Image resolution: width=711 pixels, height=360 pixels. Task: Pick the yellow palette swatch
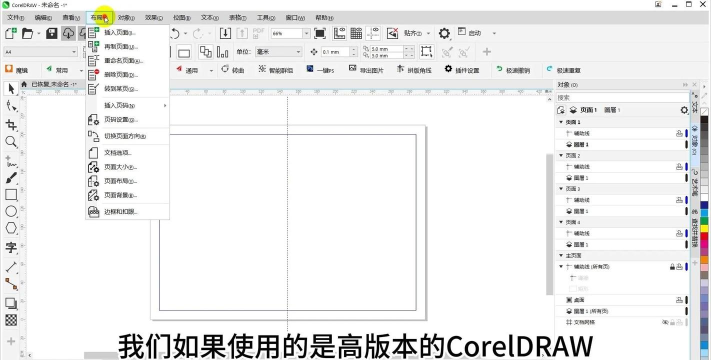[704, 229]
